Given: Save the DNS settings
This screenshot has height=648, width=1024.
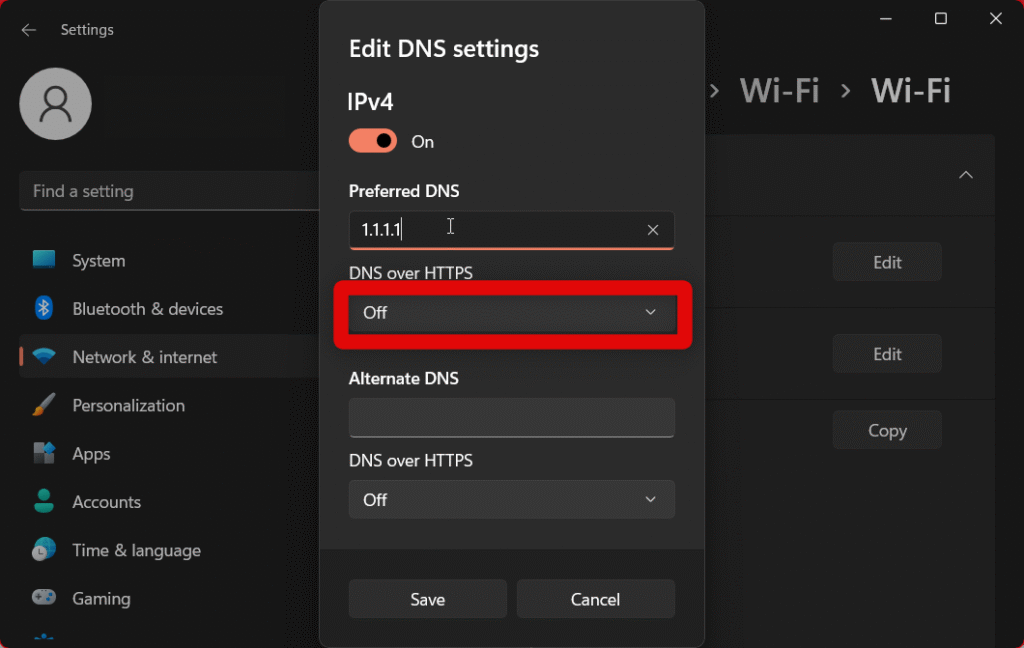Looking at the screenshot, I should [x=427, y=599].
